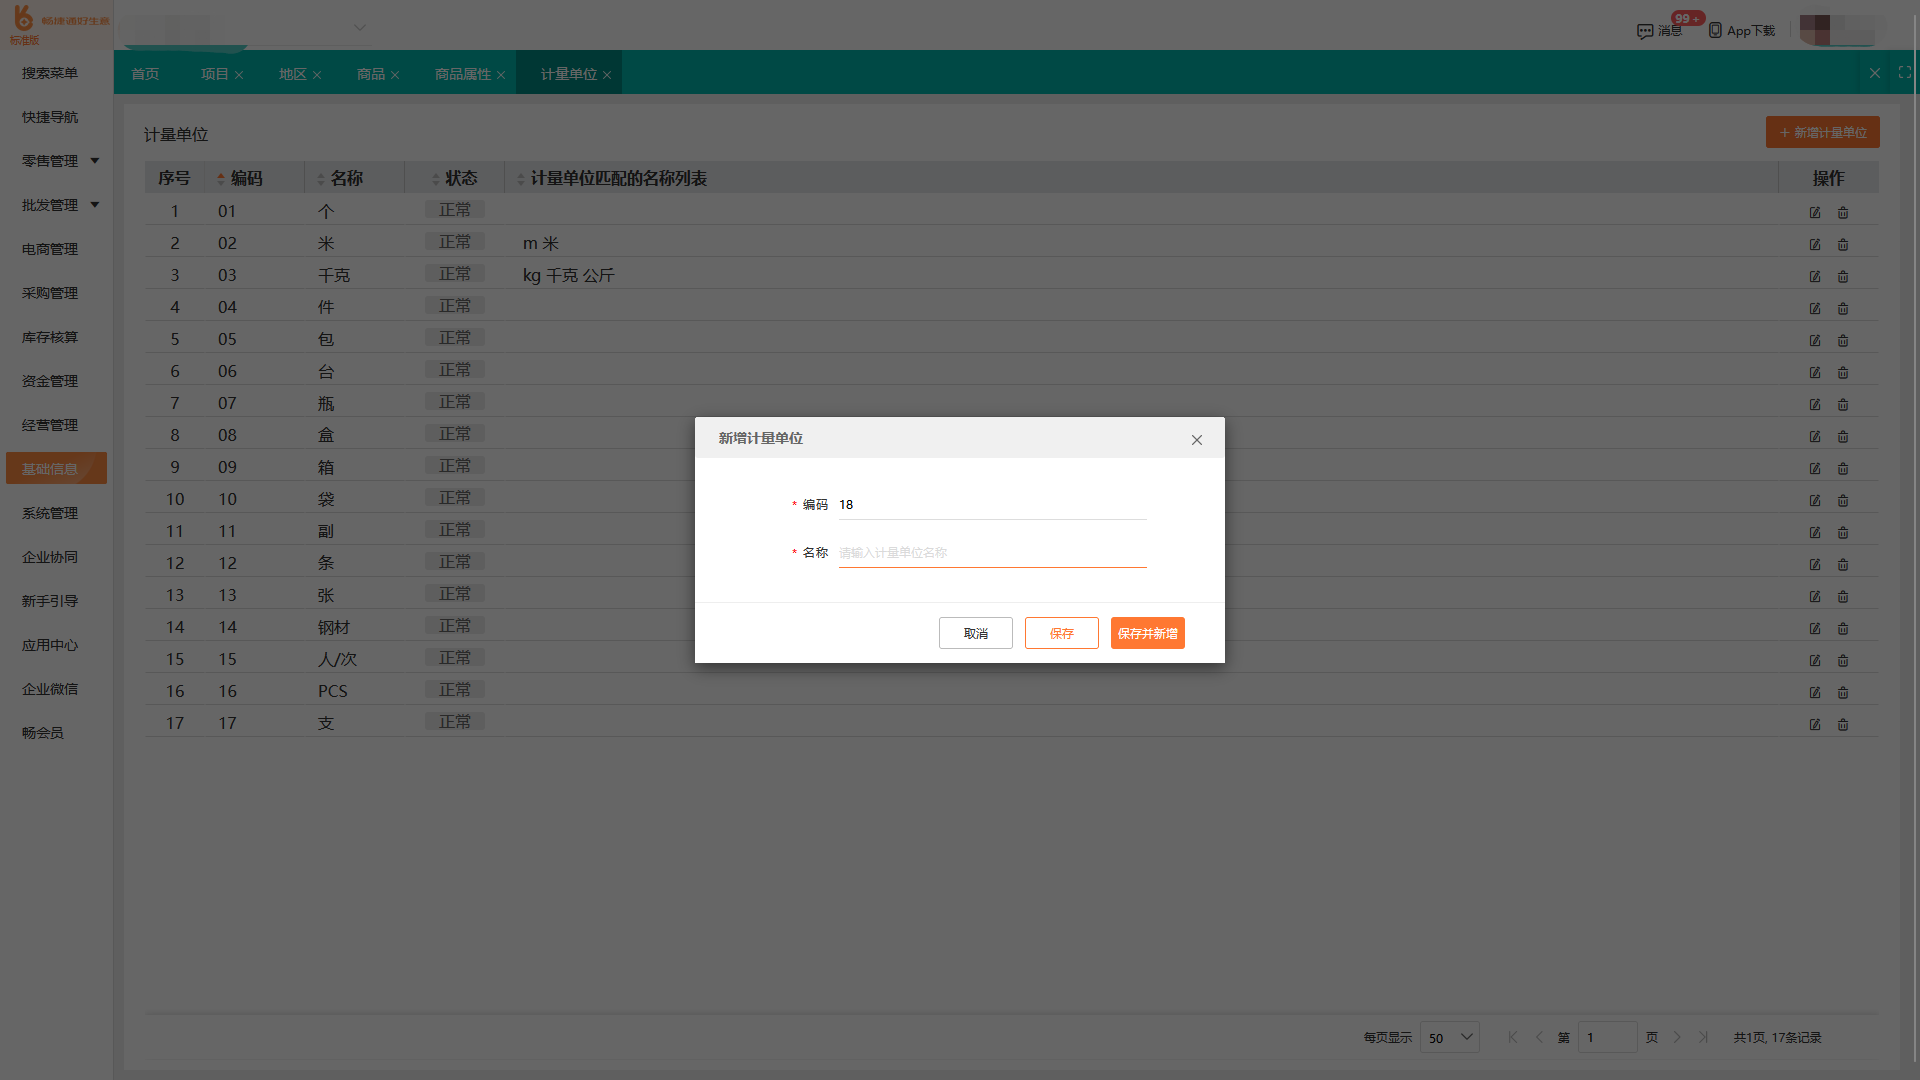
Task: Click 保存并新增 button in dialog
Action: point(1146,633)
